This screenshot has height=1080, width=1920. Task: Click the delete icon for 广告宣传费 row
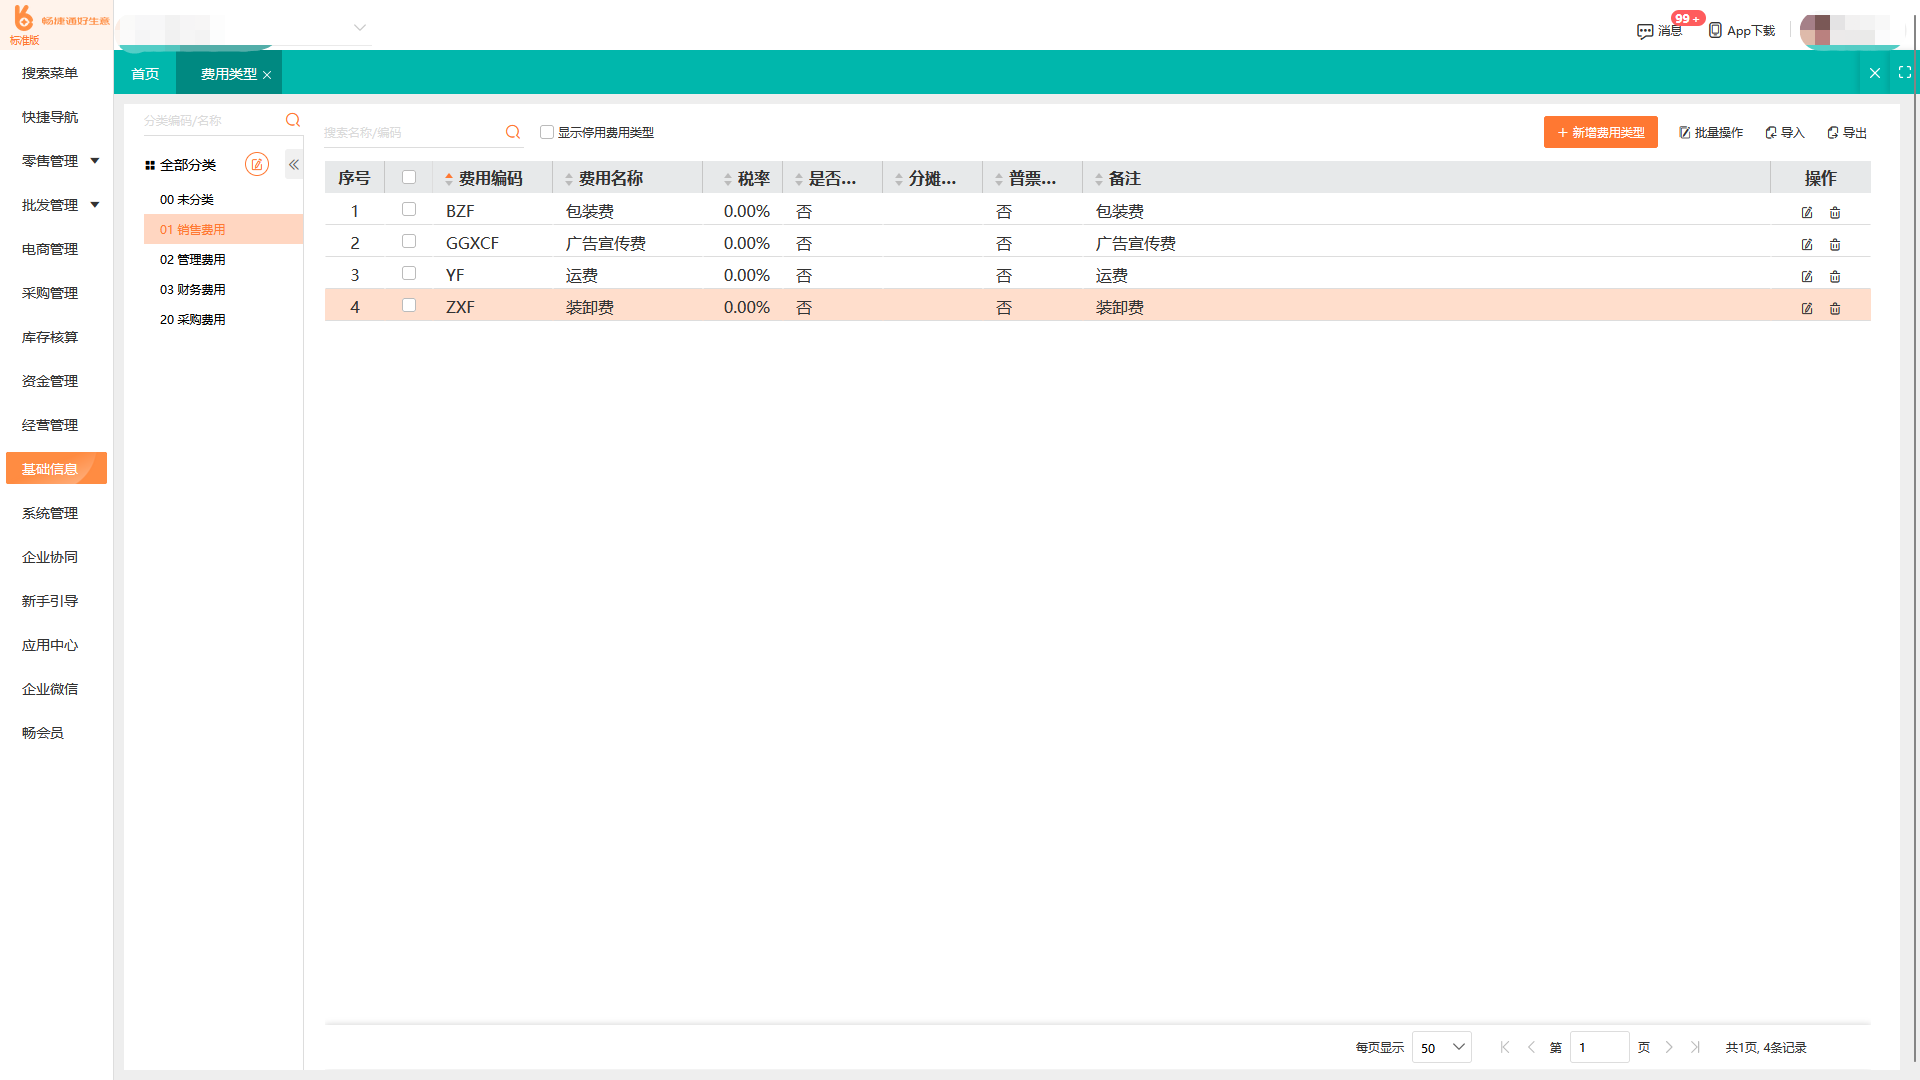click(x=1836, y=243)
